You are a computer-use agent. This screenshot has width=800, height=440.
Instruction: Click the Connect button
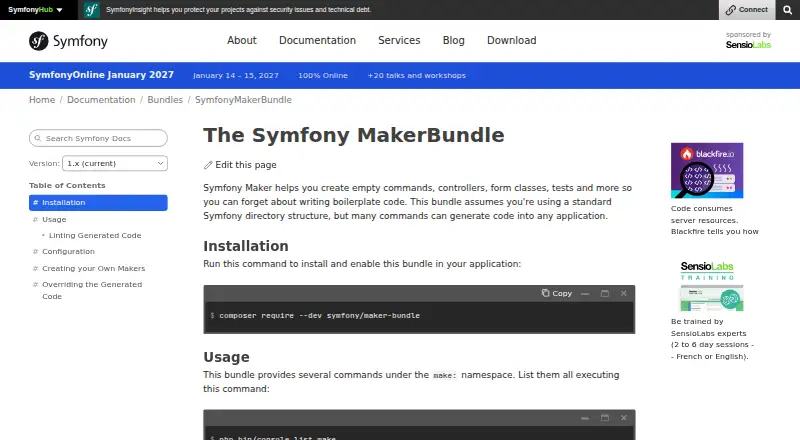click(746, 10)
